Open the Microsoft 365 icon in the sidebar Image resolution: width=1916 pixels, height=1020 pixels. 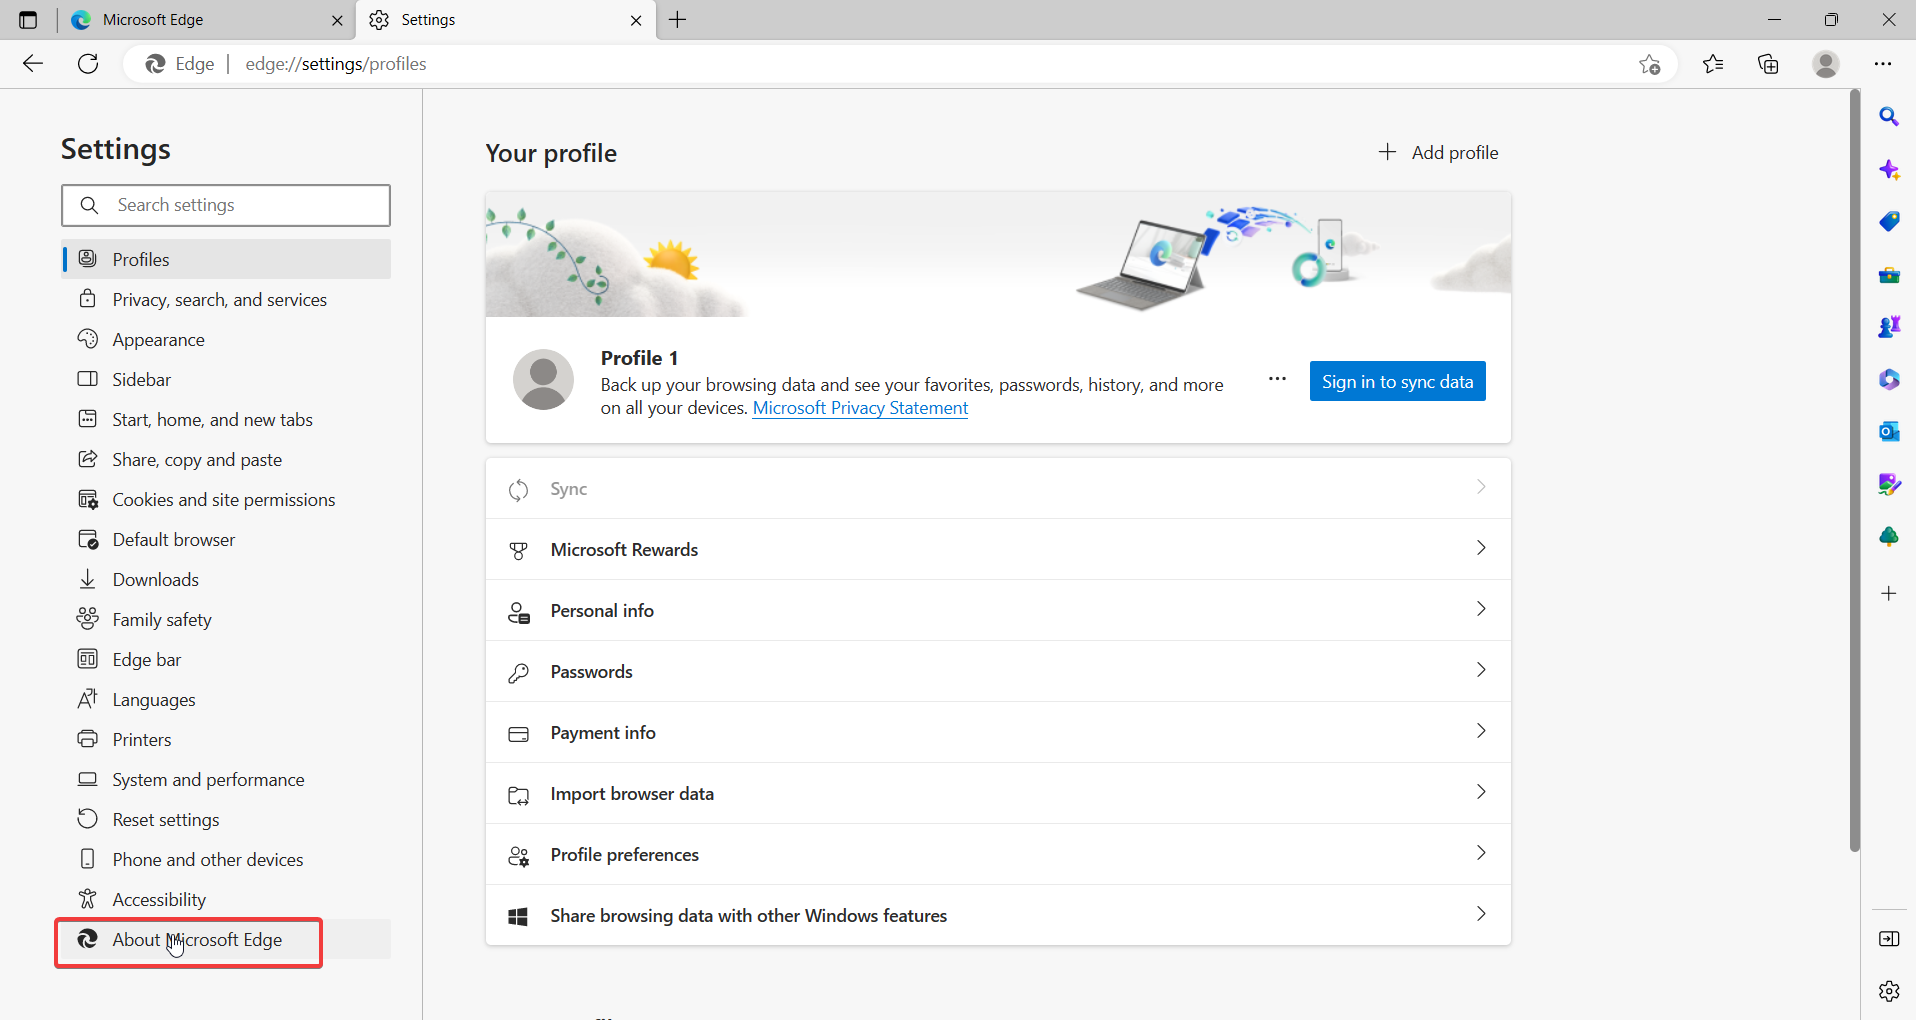tap(1888, 379)
